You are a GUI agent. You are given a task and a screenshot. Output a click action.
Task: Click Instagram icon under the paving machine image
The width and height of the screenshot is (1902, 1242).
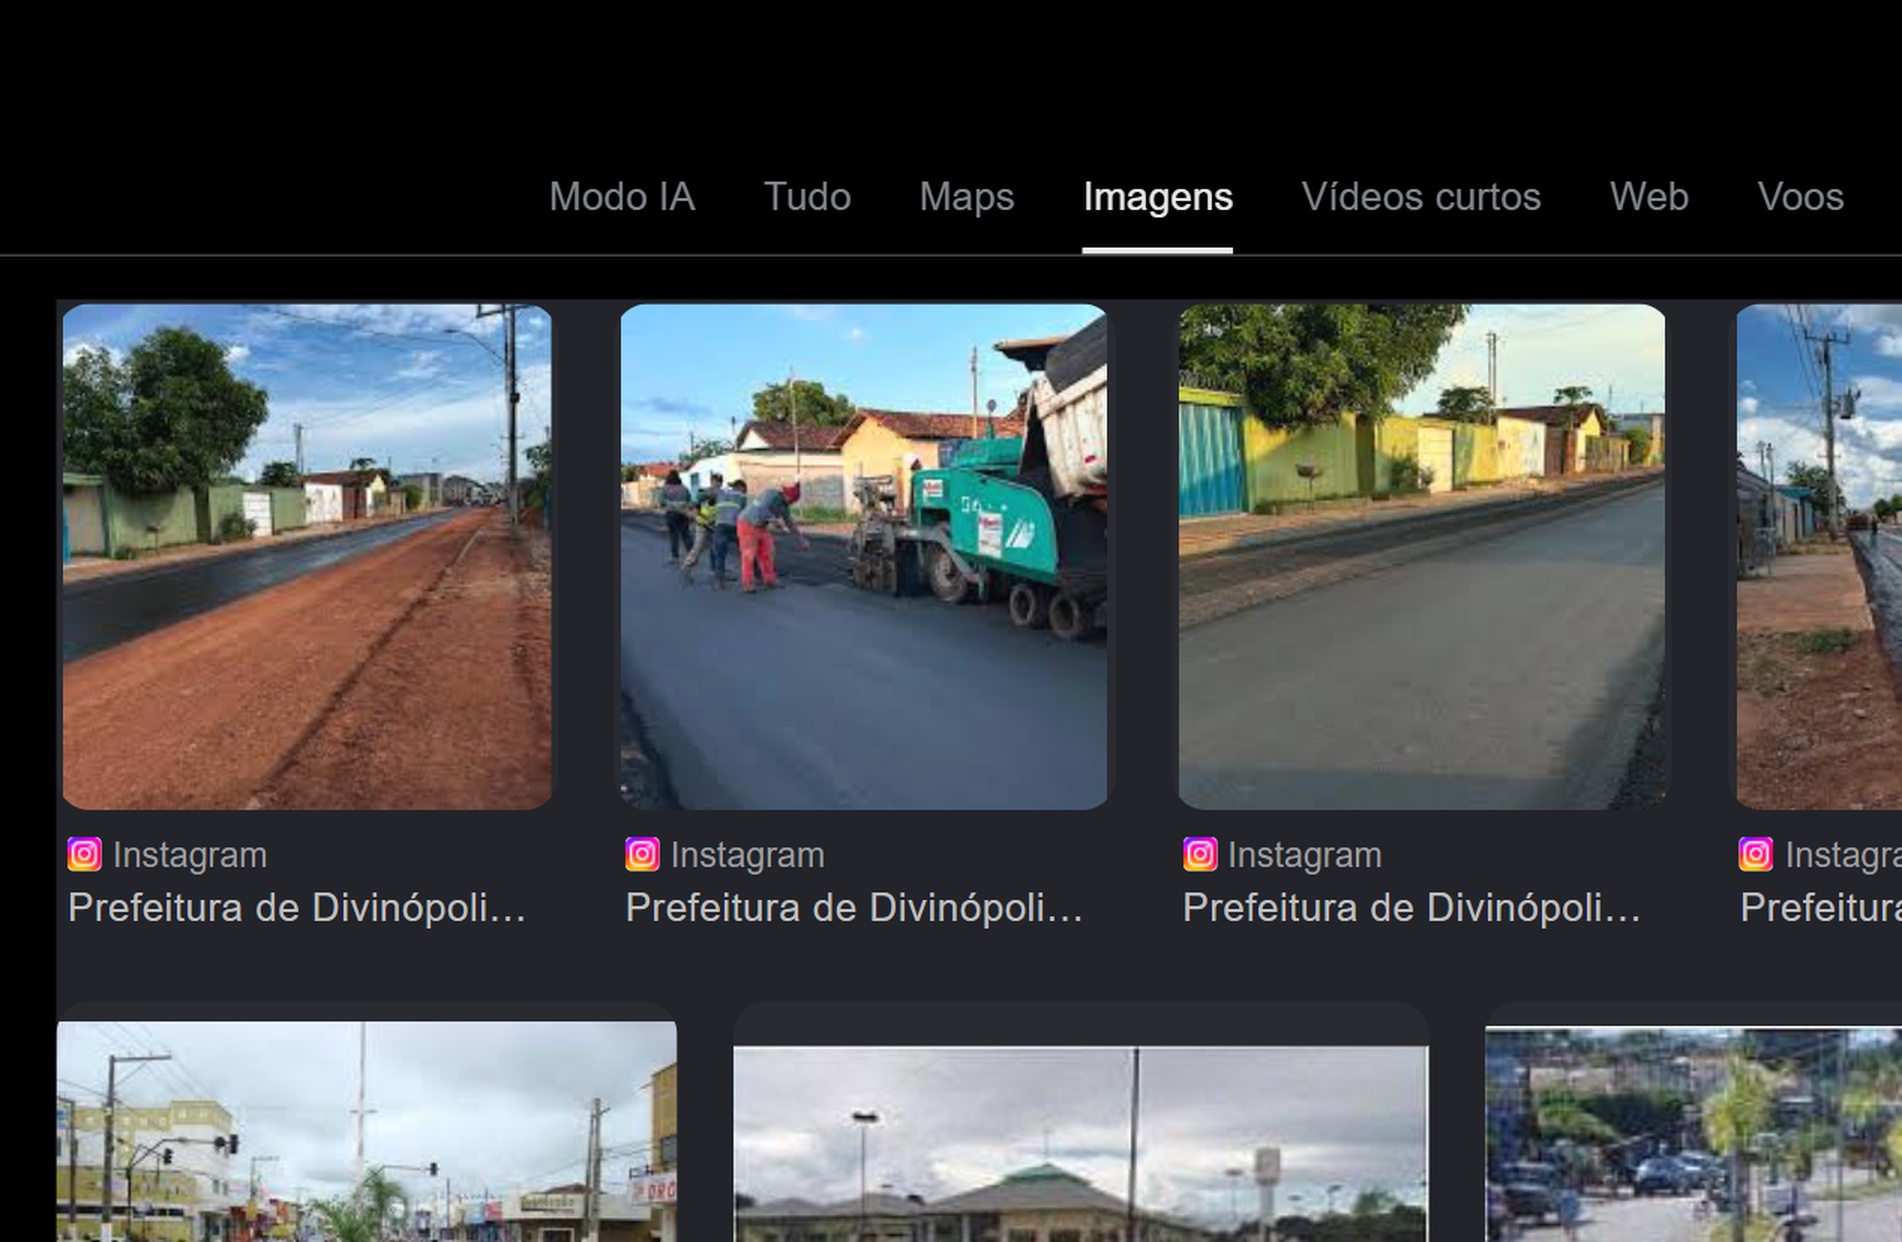[642, 855]
